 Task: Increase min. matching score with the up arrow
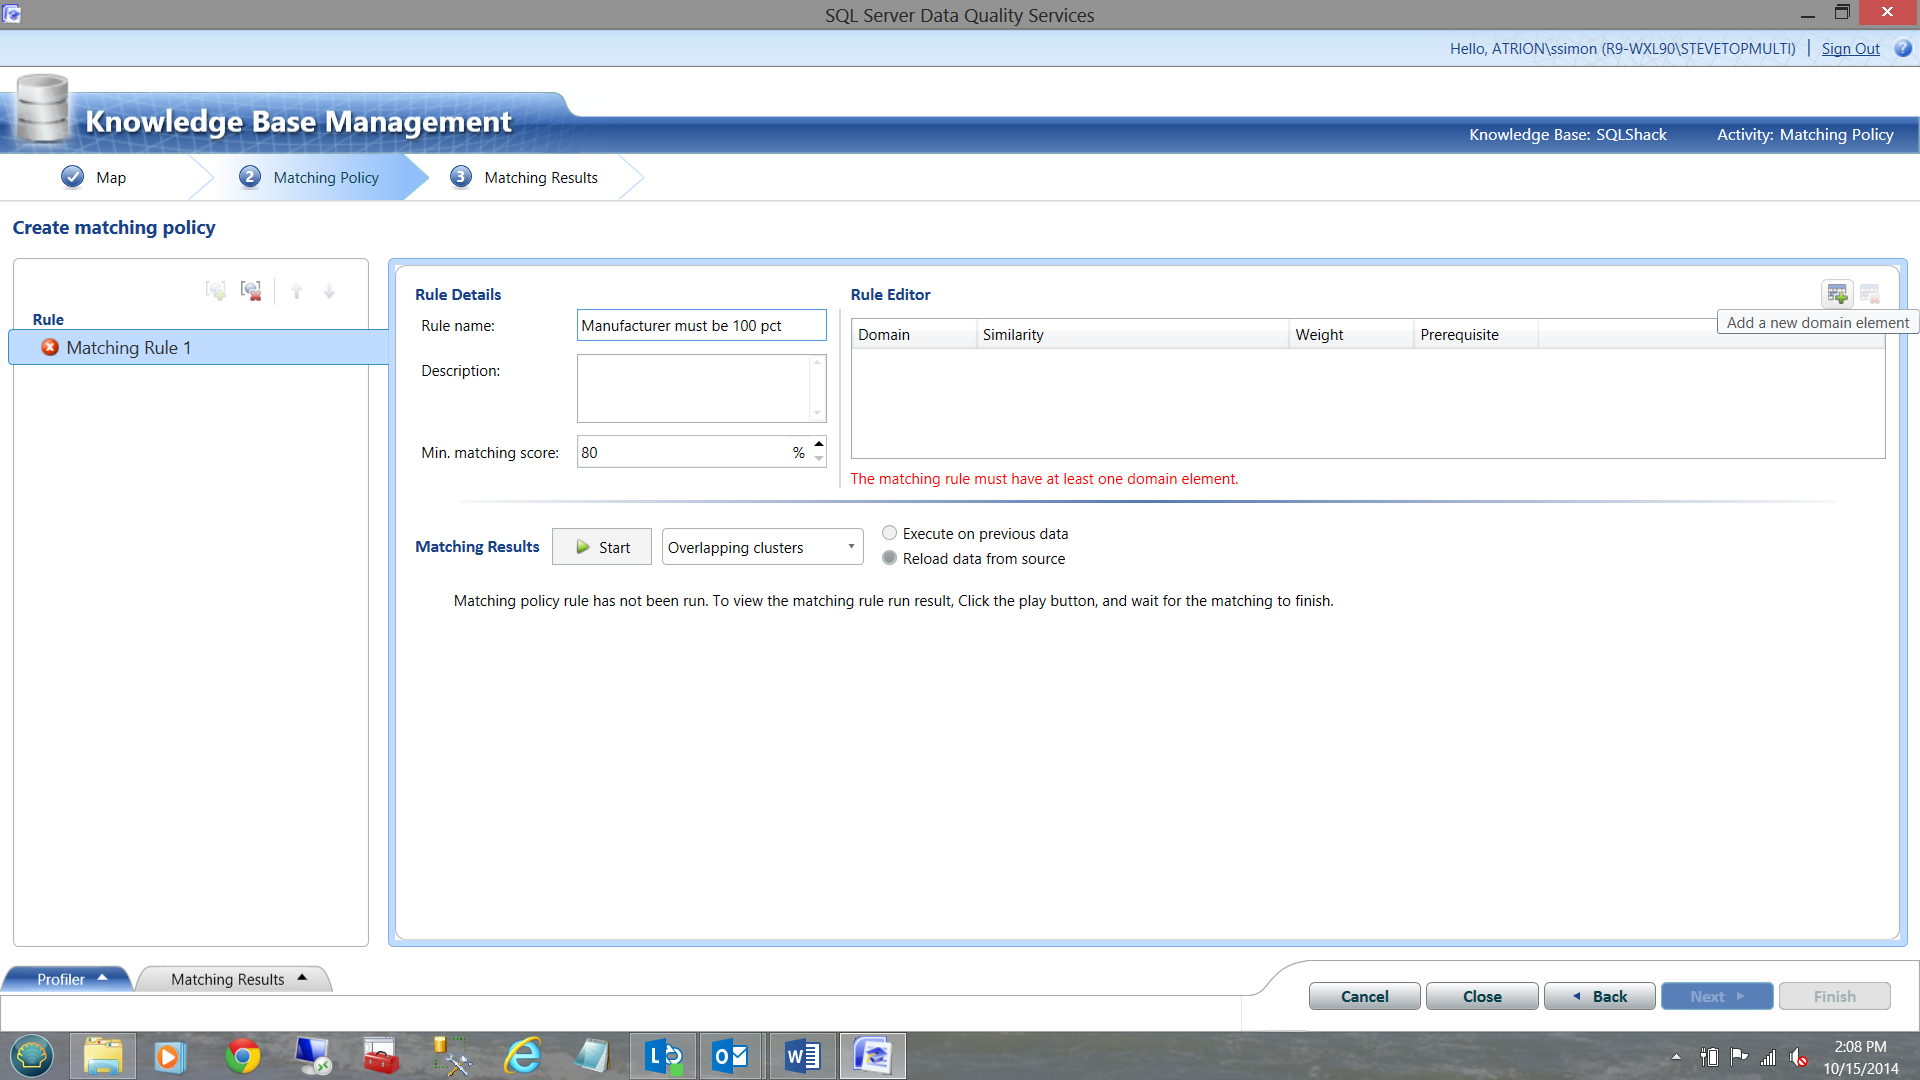click(x=819, y=444)
